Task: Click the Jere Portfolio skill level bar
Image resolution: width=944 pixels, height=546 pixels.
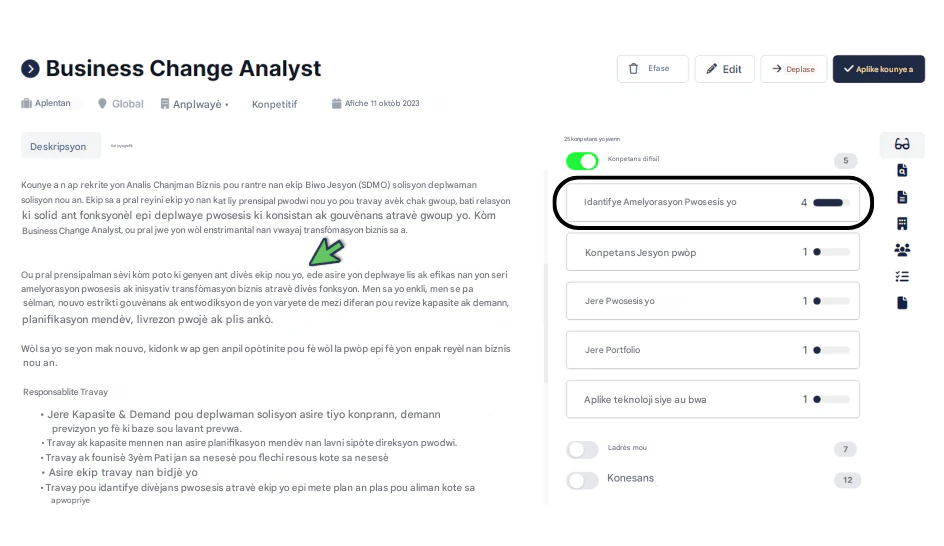Action: coord(831,350)
